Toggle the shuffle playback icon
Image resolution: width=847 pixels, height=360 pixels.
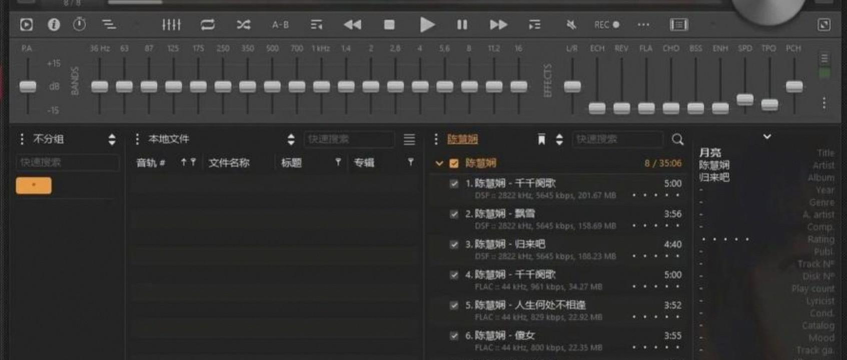pyautogui.click(x=244, y=24)
